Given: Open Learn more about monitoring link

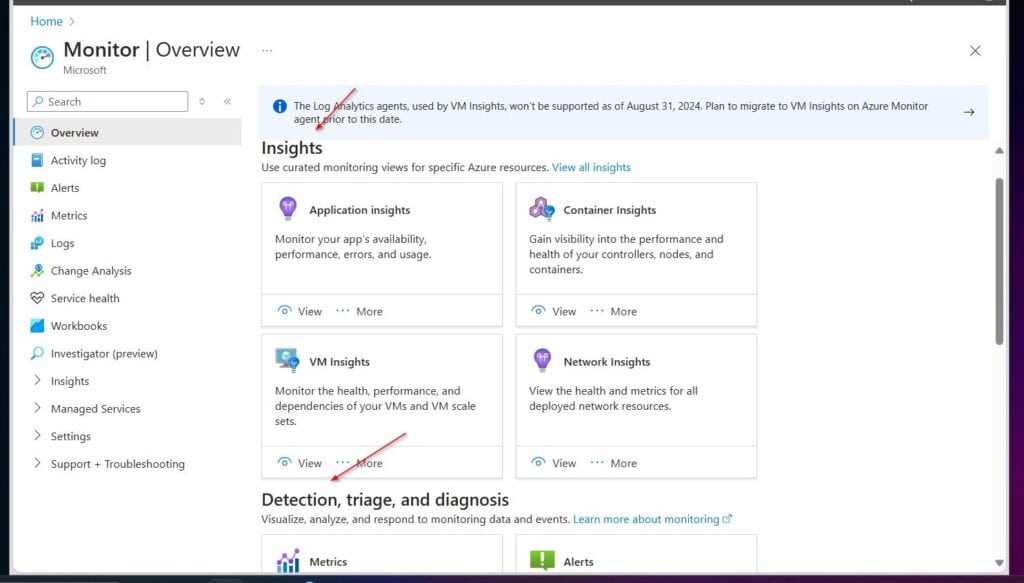Looking at the screenshot, I should tap(652, 519).
